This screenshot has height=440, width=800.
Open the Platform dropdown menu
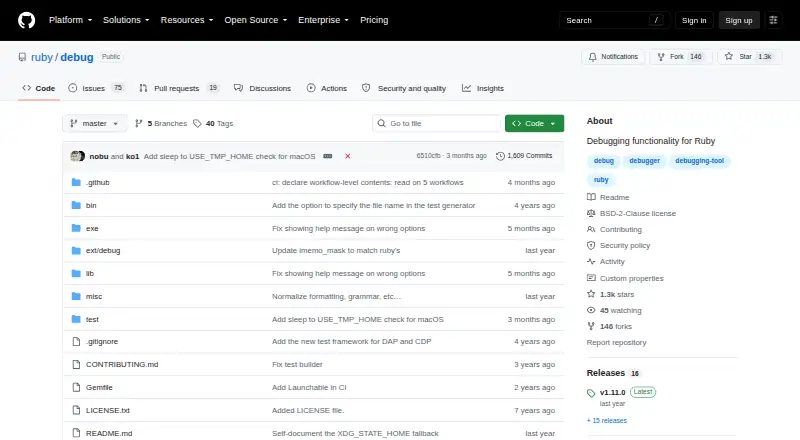[70, 20]
